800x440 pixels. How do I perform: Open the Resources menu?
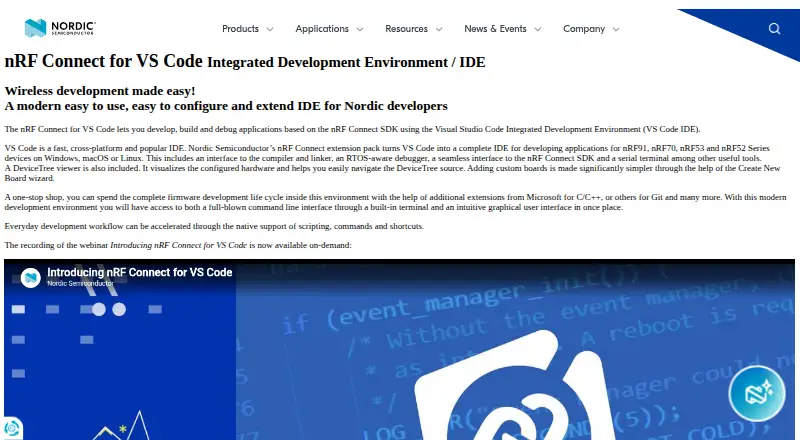406,29
